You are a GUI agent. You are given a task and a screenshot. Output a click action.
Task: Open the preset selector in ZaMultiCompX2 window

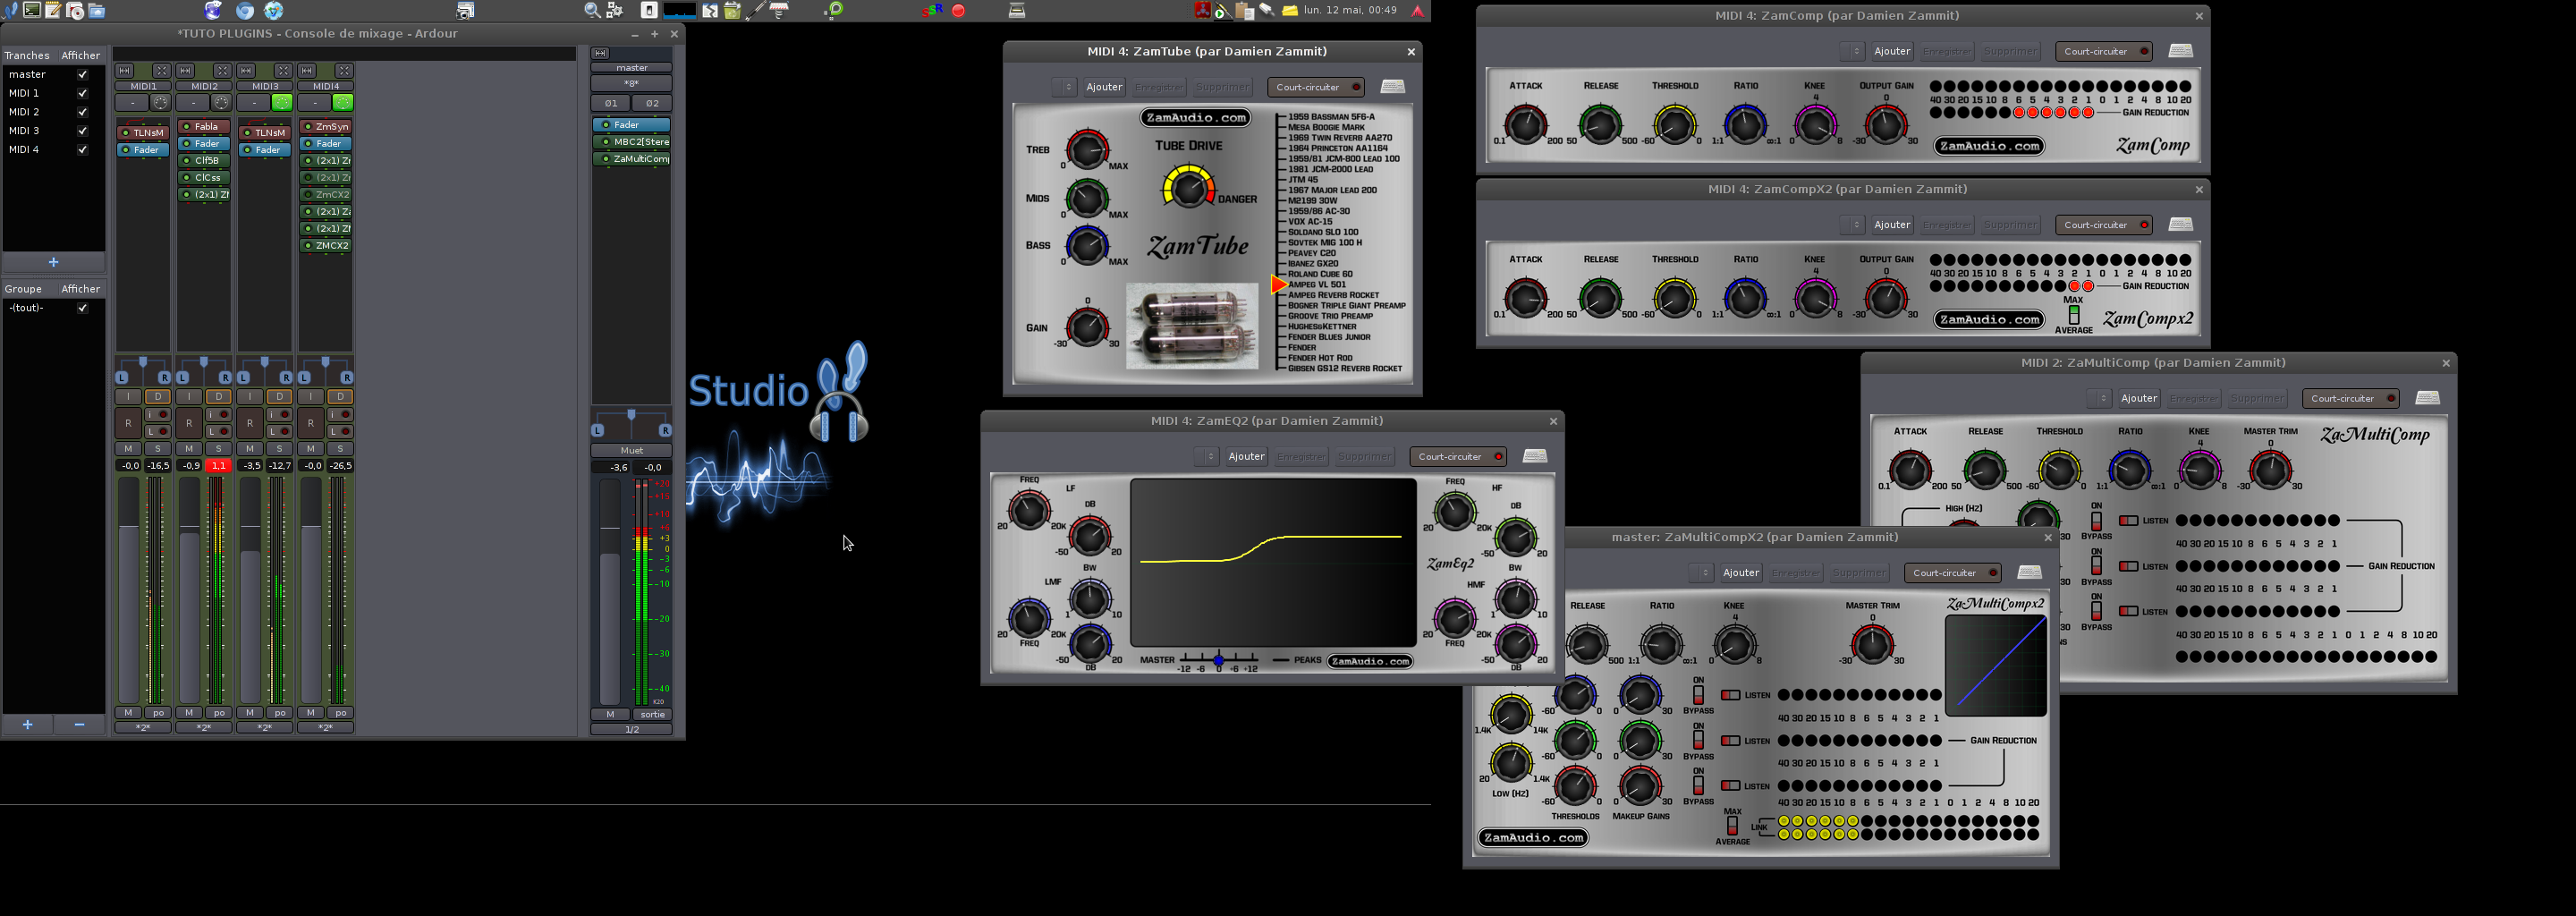tap(1700, 573)
